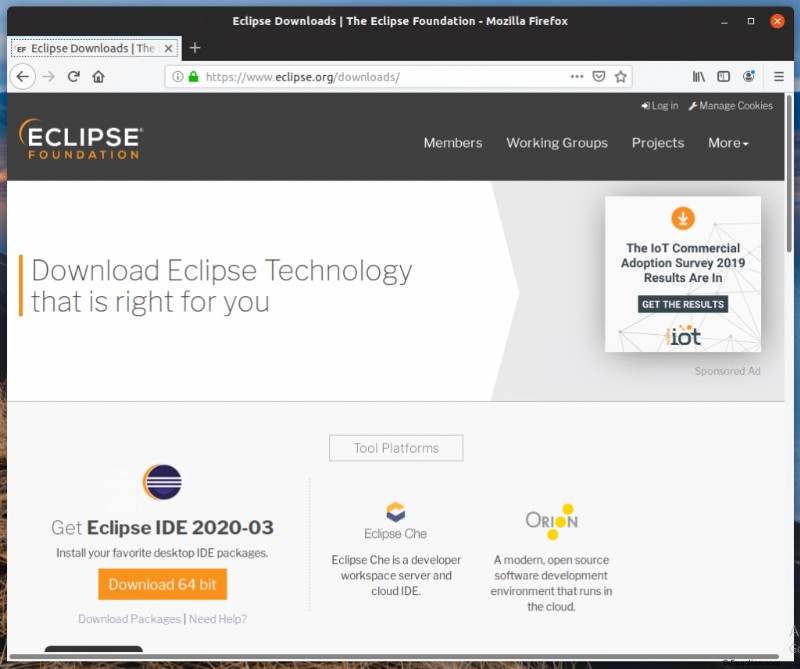Go to Firefox Home page icon
This screenshot has width=800, height=669.
(x=98, y=76)
